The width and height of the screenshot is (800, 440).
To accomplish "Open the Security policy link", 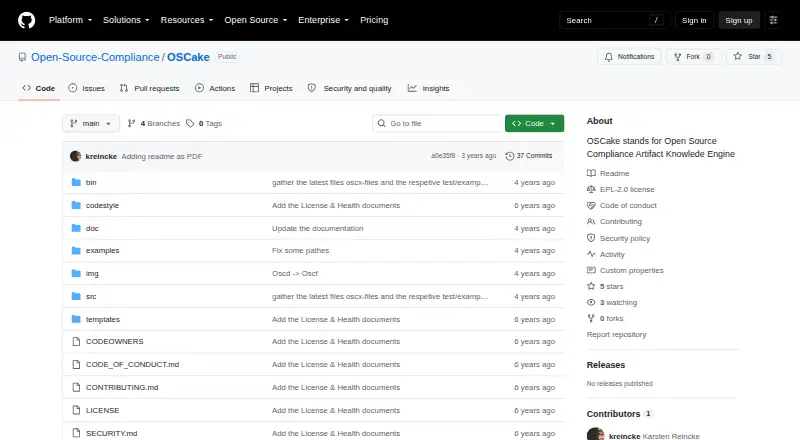I will [618, 238].
